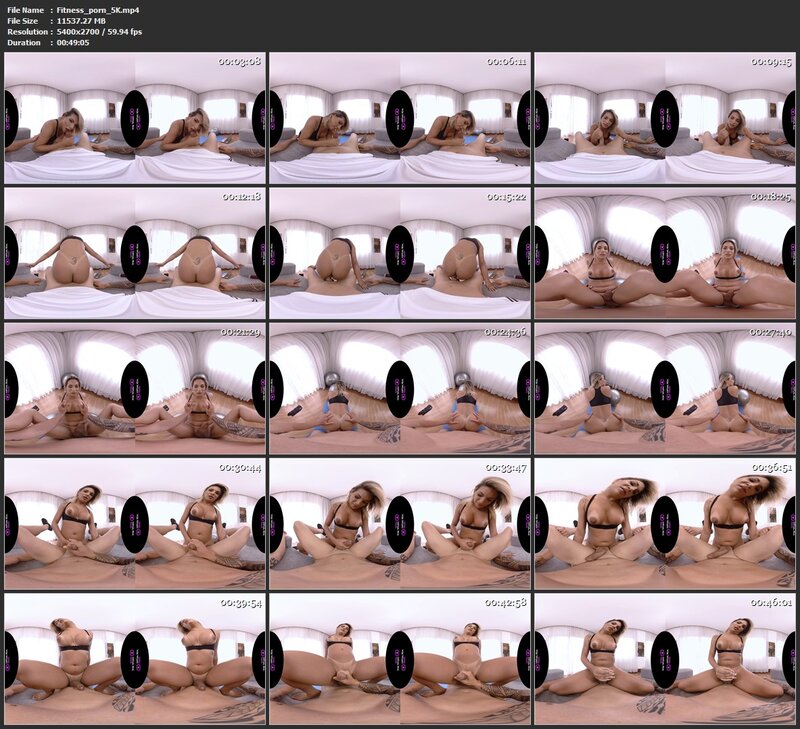This screenshot has width=800, height=729.
Task: Click the thumbnail stamped 00:42:58
Action: [x=400, y=659]
